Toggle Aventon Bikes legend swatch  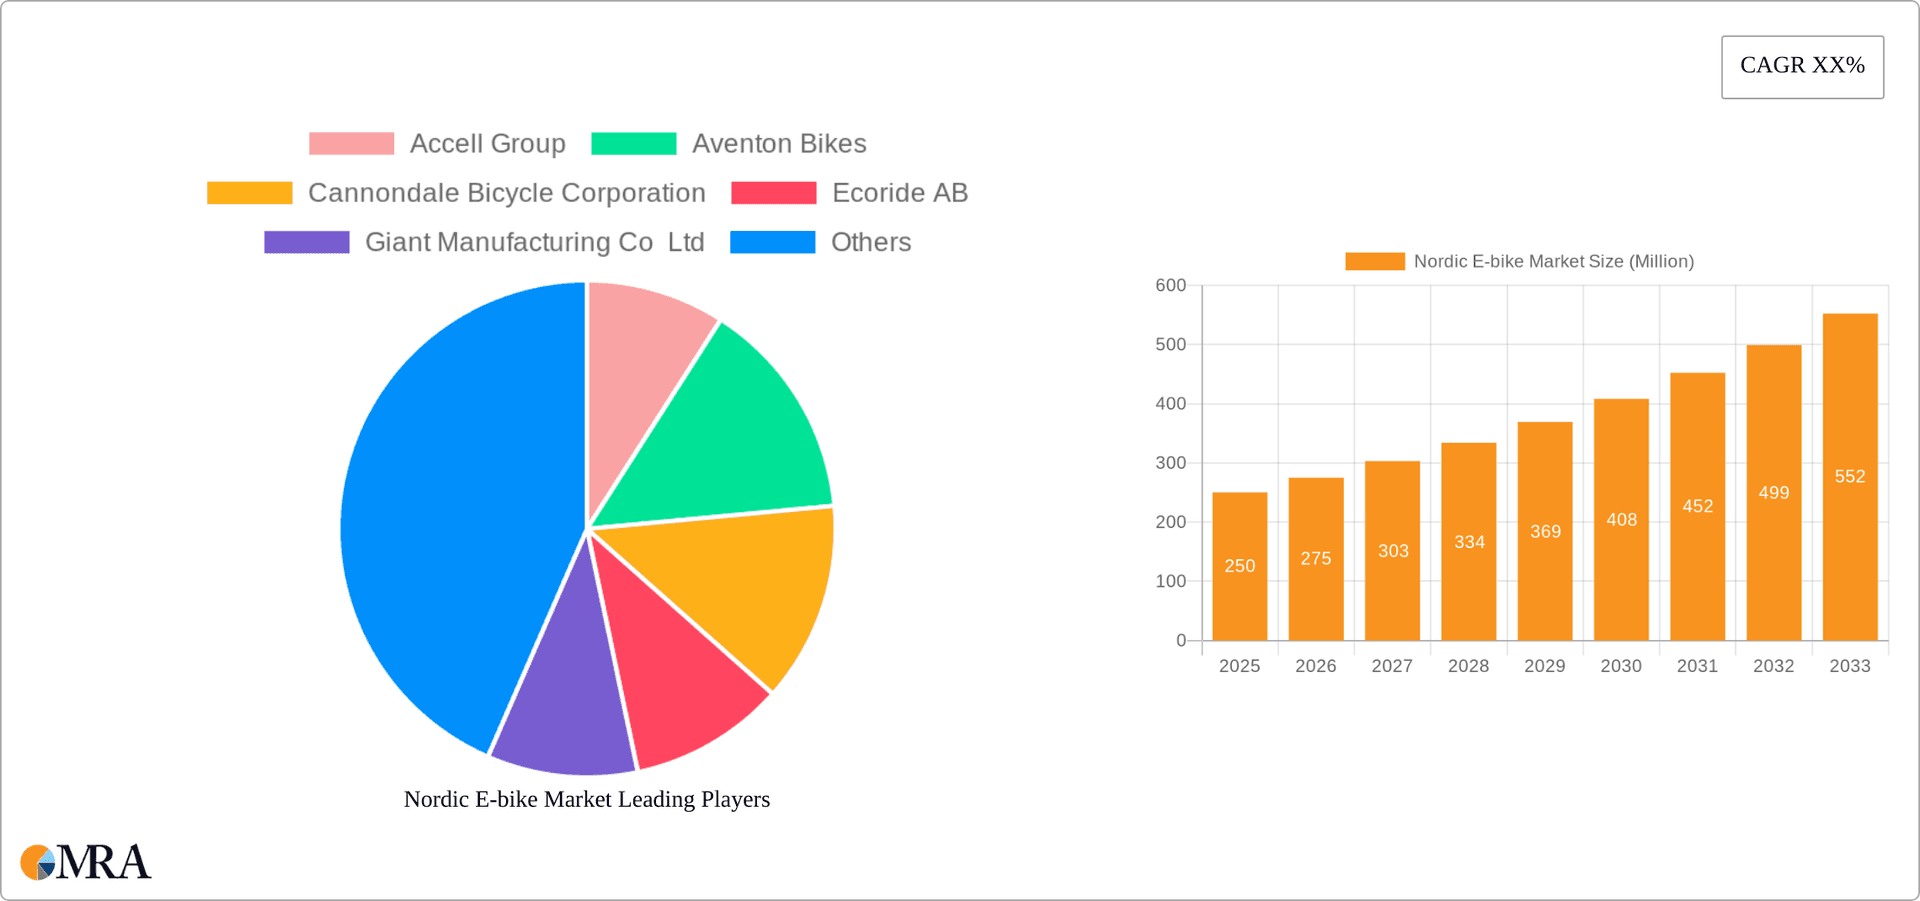(633, 144)
